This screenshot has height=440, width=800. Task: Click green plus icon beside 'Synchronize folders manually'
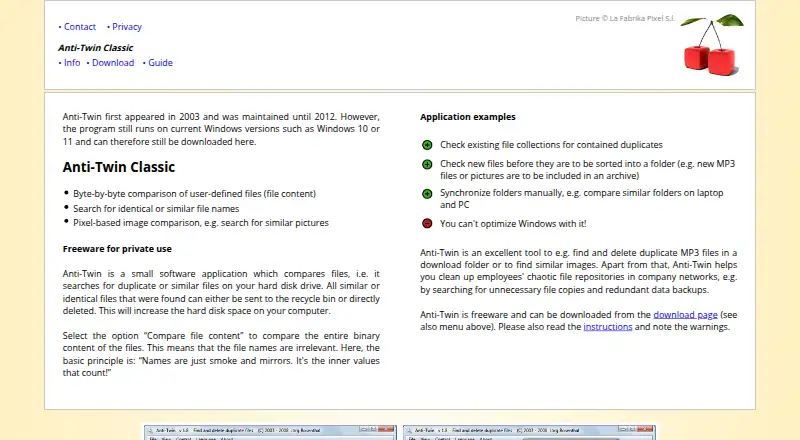pos(427,193)
